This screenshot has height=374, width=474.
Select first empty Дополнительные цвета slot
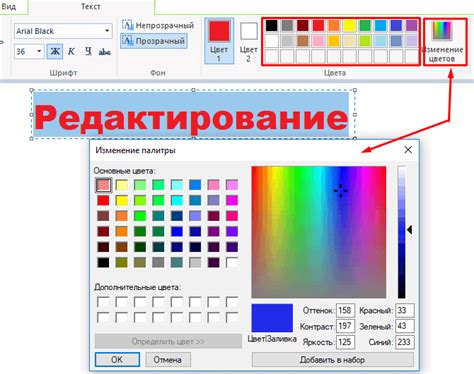(103, 302)
